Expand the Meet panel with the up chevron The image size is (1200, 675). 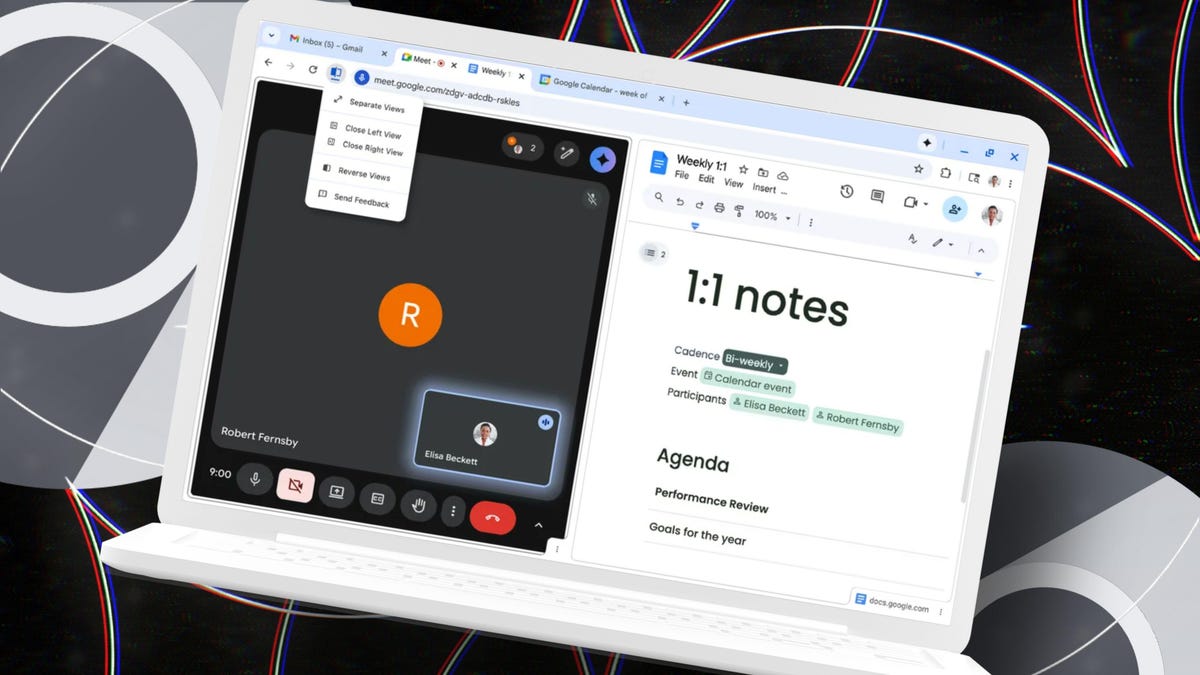pos(538,524)
